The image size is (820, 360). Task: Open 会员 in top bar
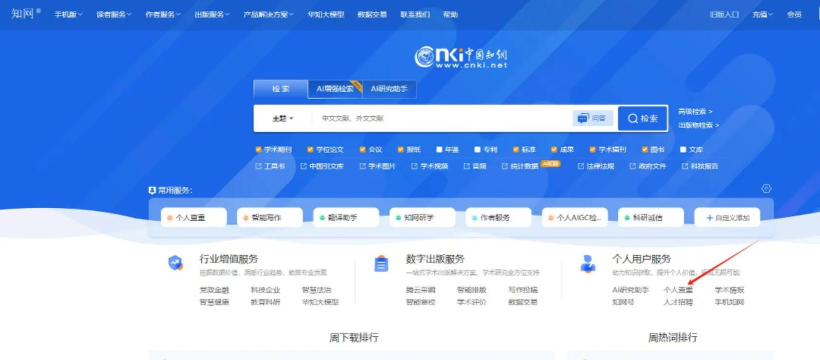click(x=794, y=15)
